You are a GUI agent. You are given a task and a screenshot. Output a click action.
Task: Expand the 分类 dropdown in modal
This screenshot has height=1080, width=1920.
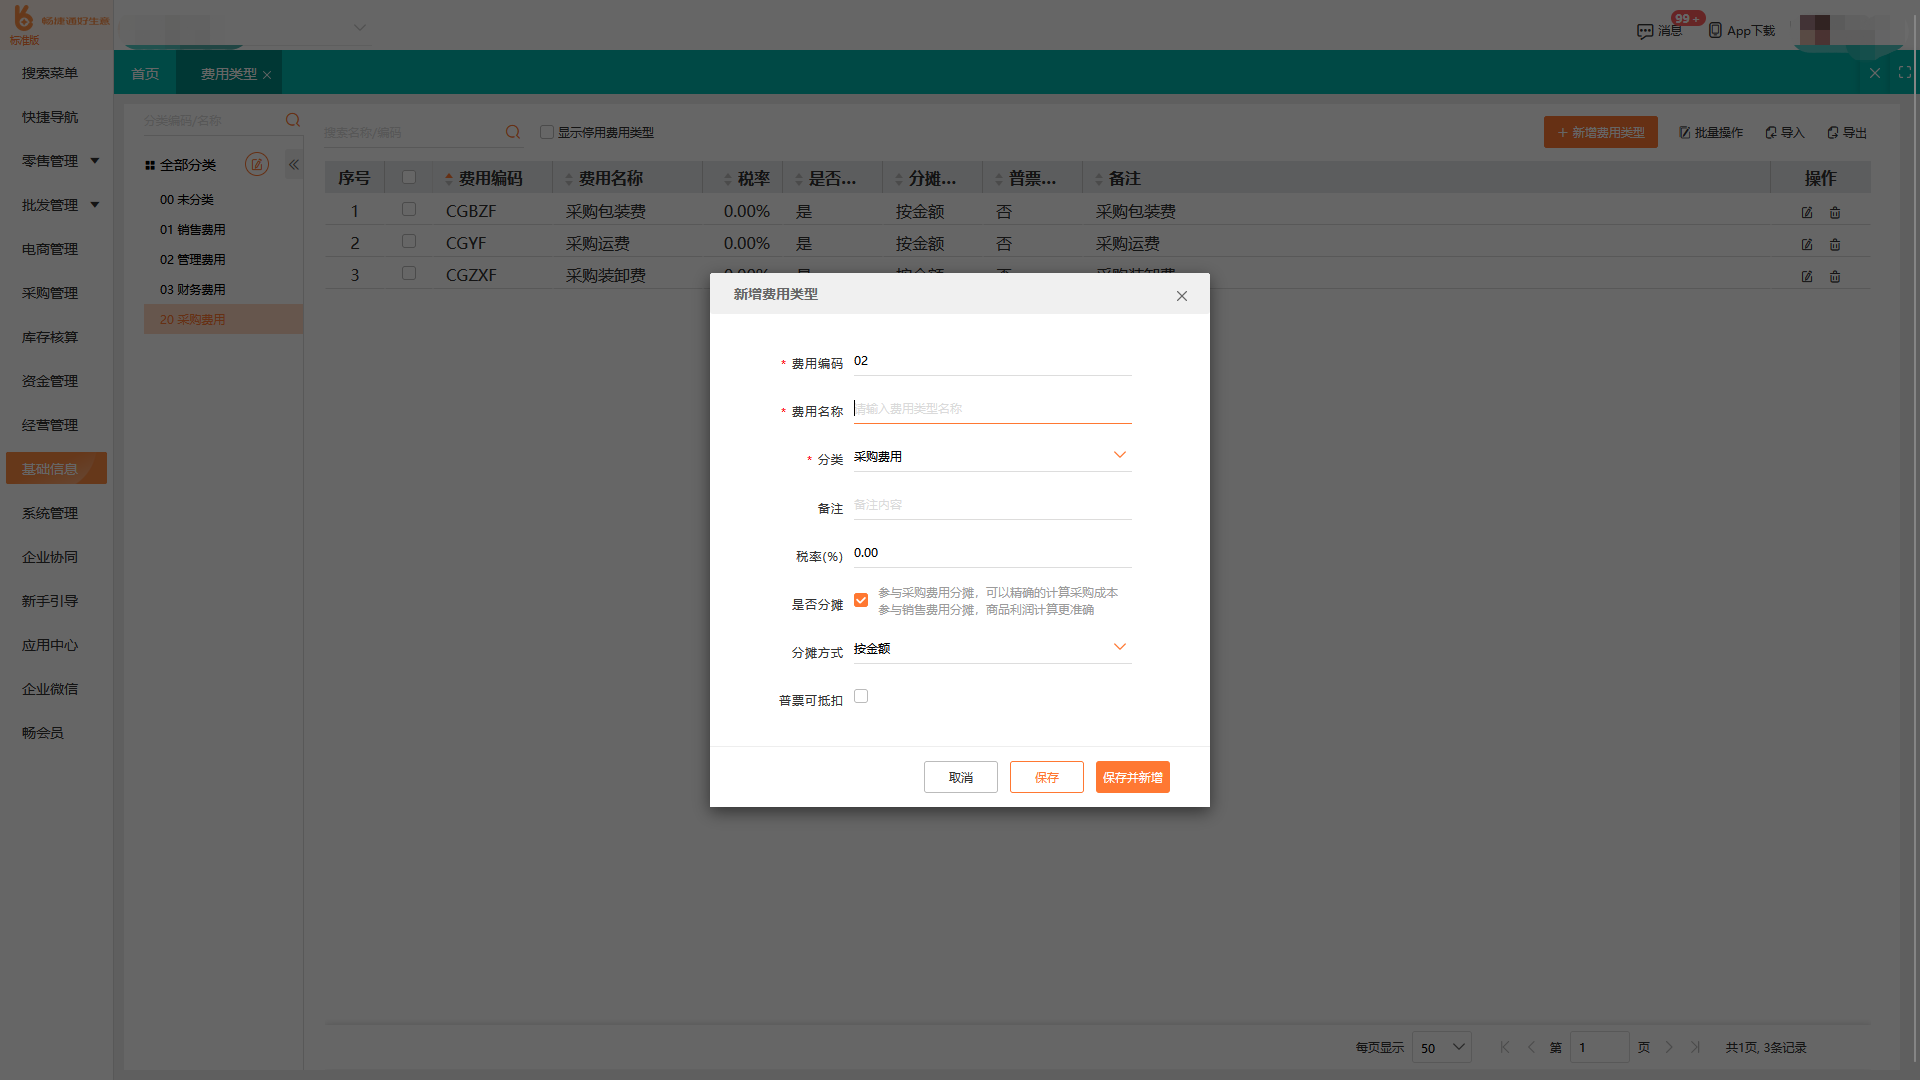click(1120, 456)
